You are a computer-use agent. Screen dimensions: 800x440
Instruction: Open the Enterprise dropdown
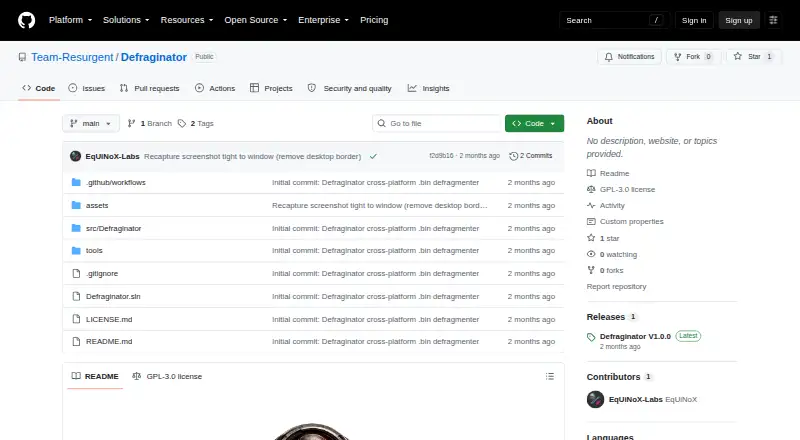tap(323, 20)
